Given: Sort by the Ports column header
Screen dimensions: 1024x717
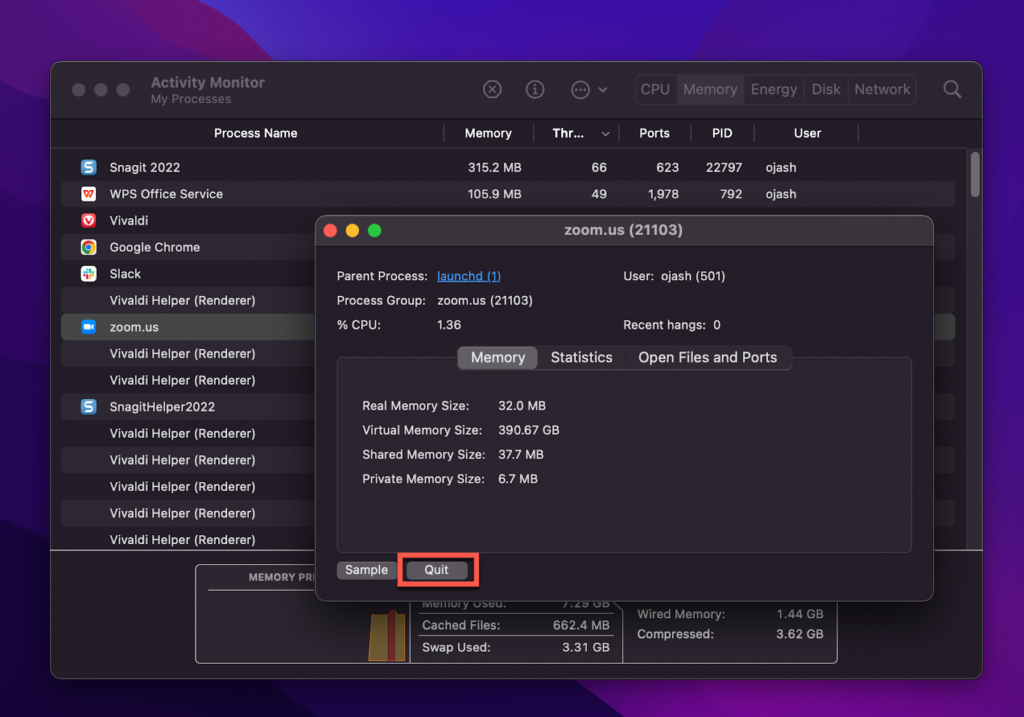Looking at the screenshot, I should 654,133.
